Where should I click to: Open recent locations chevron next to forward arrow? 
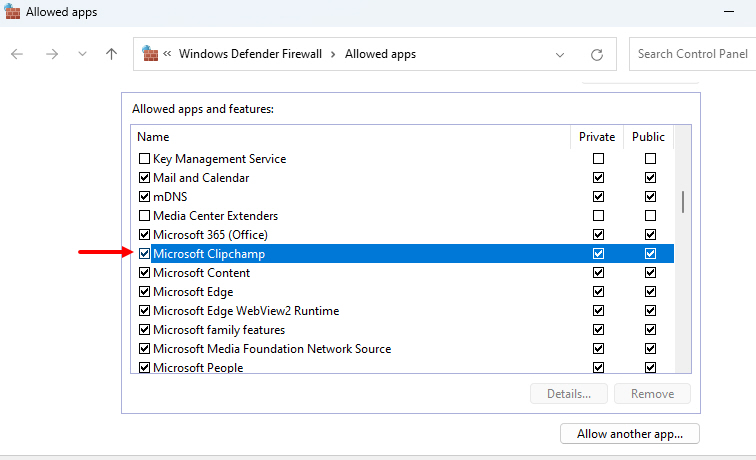coord(82,54)
